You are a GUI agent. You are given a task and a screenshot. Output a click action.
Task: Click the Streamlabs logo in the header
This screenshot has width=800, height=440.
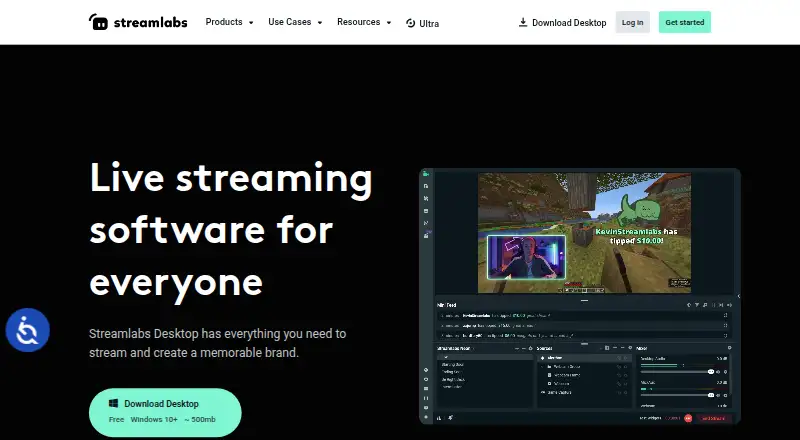click(x=138, y=22)
